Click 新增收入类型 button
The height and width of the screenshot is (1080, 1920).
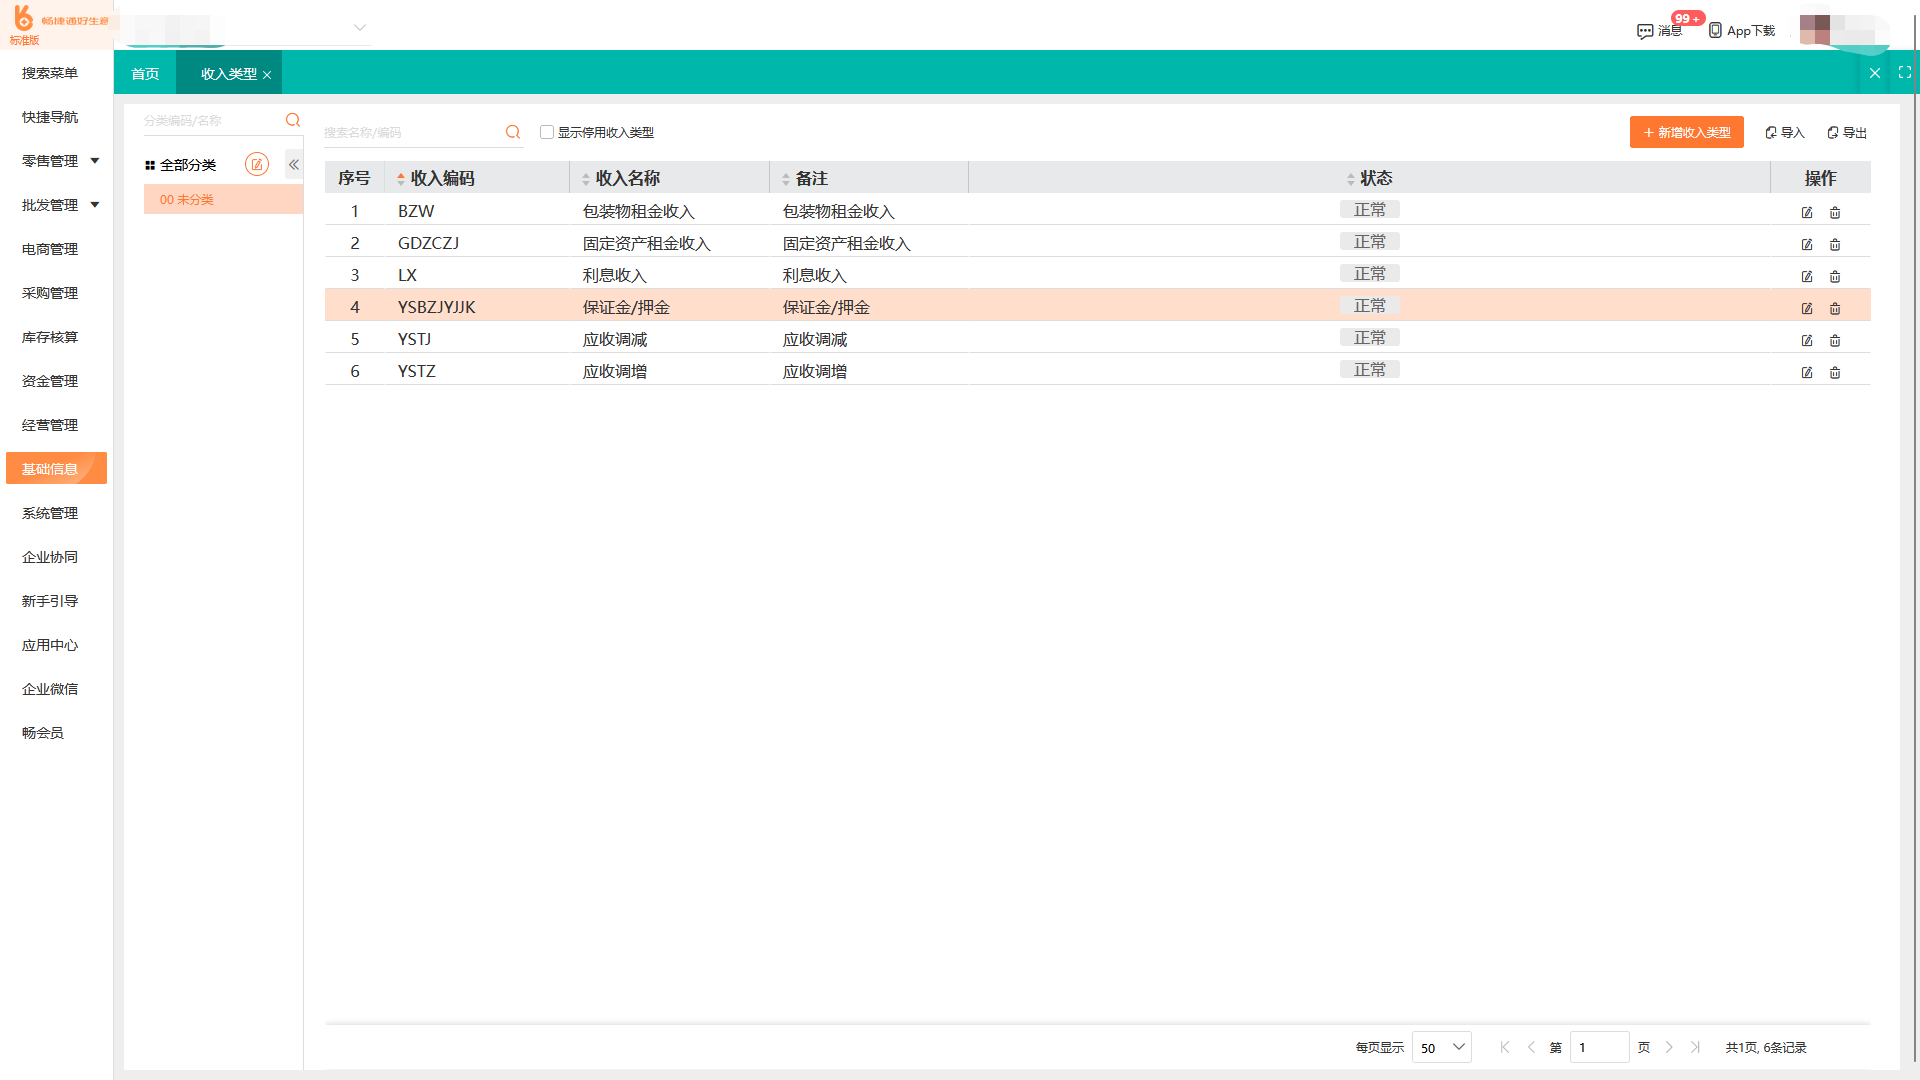pyautogui.click(x=1689, y=132)
